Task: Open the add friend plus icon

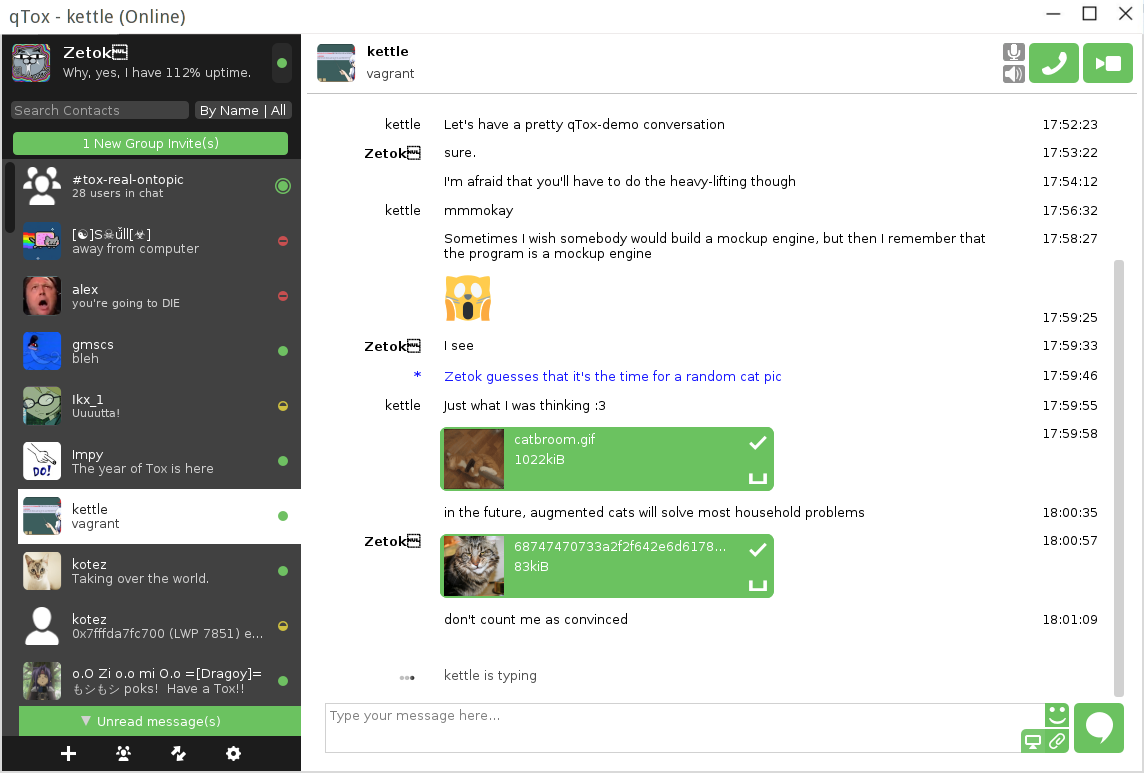Action: point(67,753)
